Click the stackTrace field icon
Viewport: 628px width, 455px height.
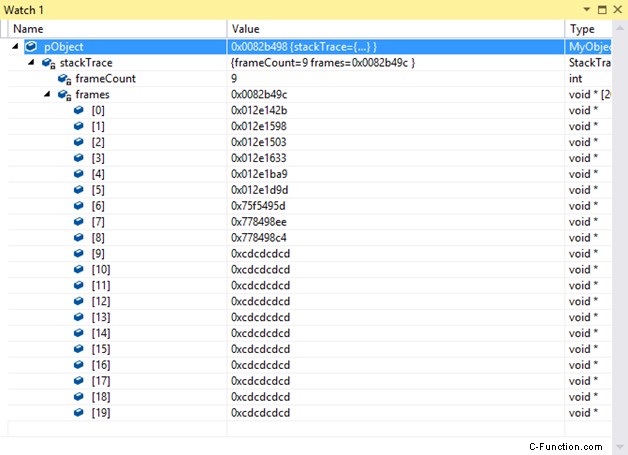coord(48,62)
